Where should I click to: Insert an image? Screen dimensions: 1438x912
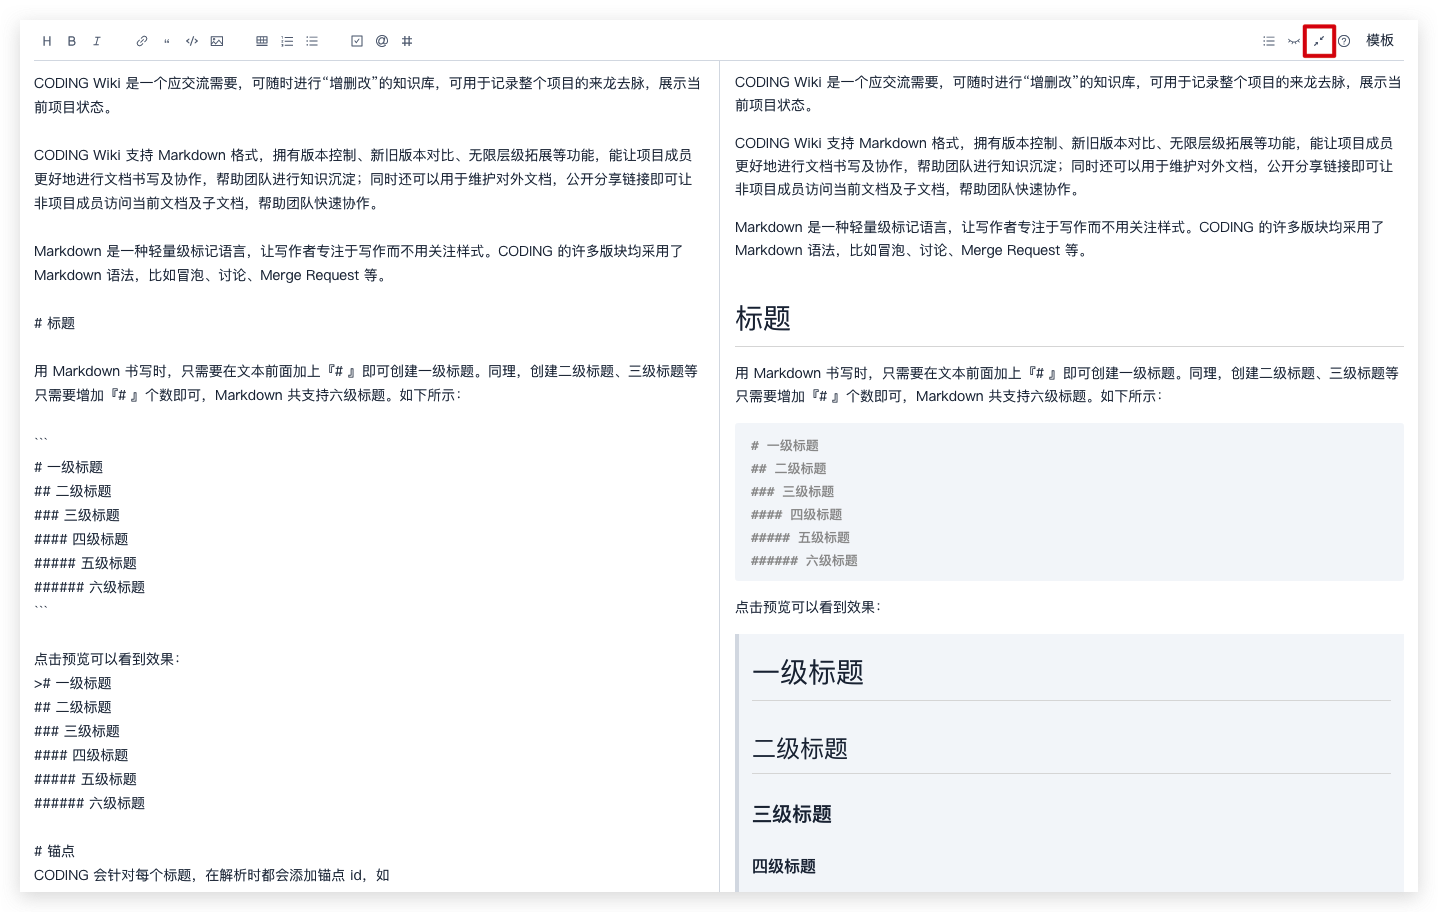tap(217, 41)
